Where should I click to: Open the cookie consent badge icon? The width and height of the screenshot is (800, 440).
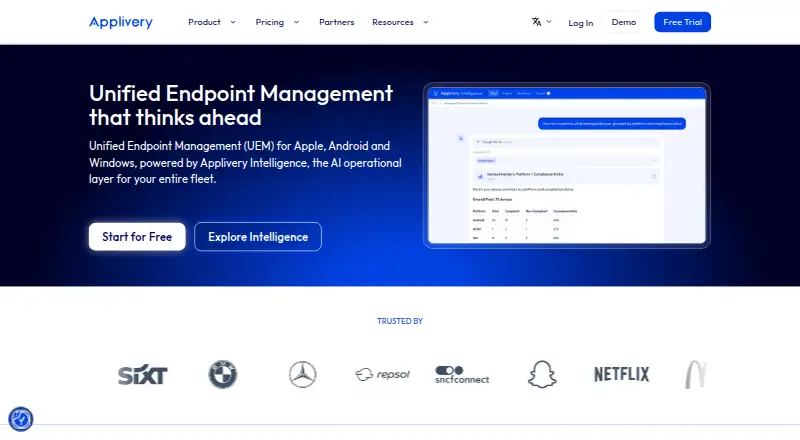(21, 420)
